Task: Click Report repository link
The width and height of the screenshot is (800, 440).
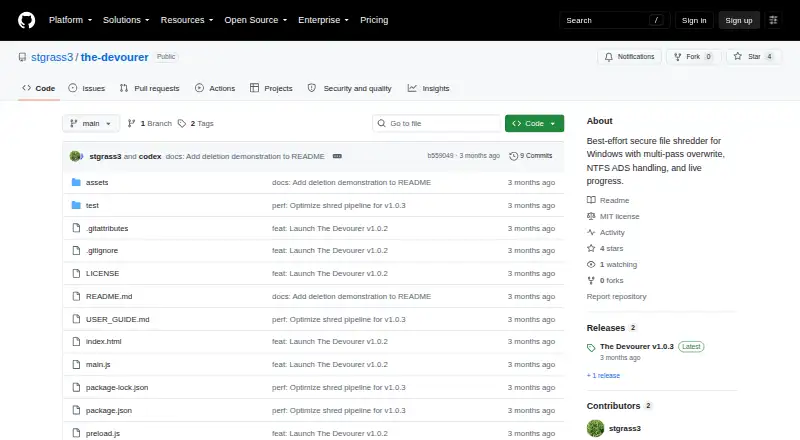Action: coord(616,297)
